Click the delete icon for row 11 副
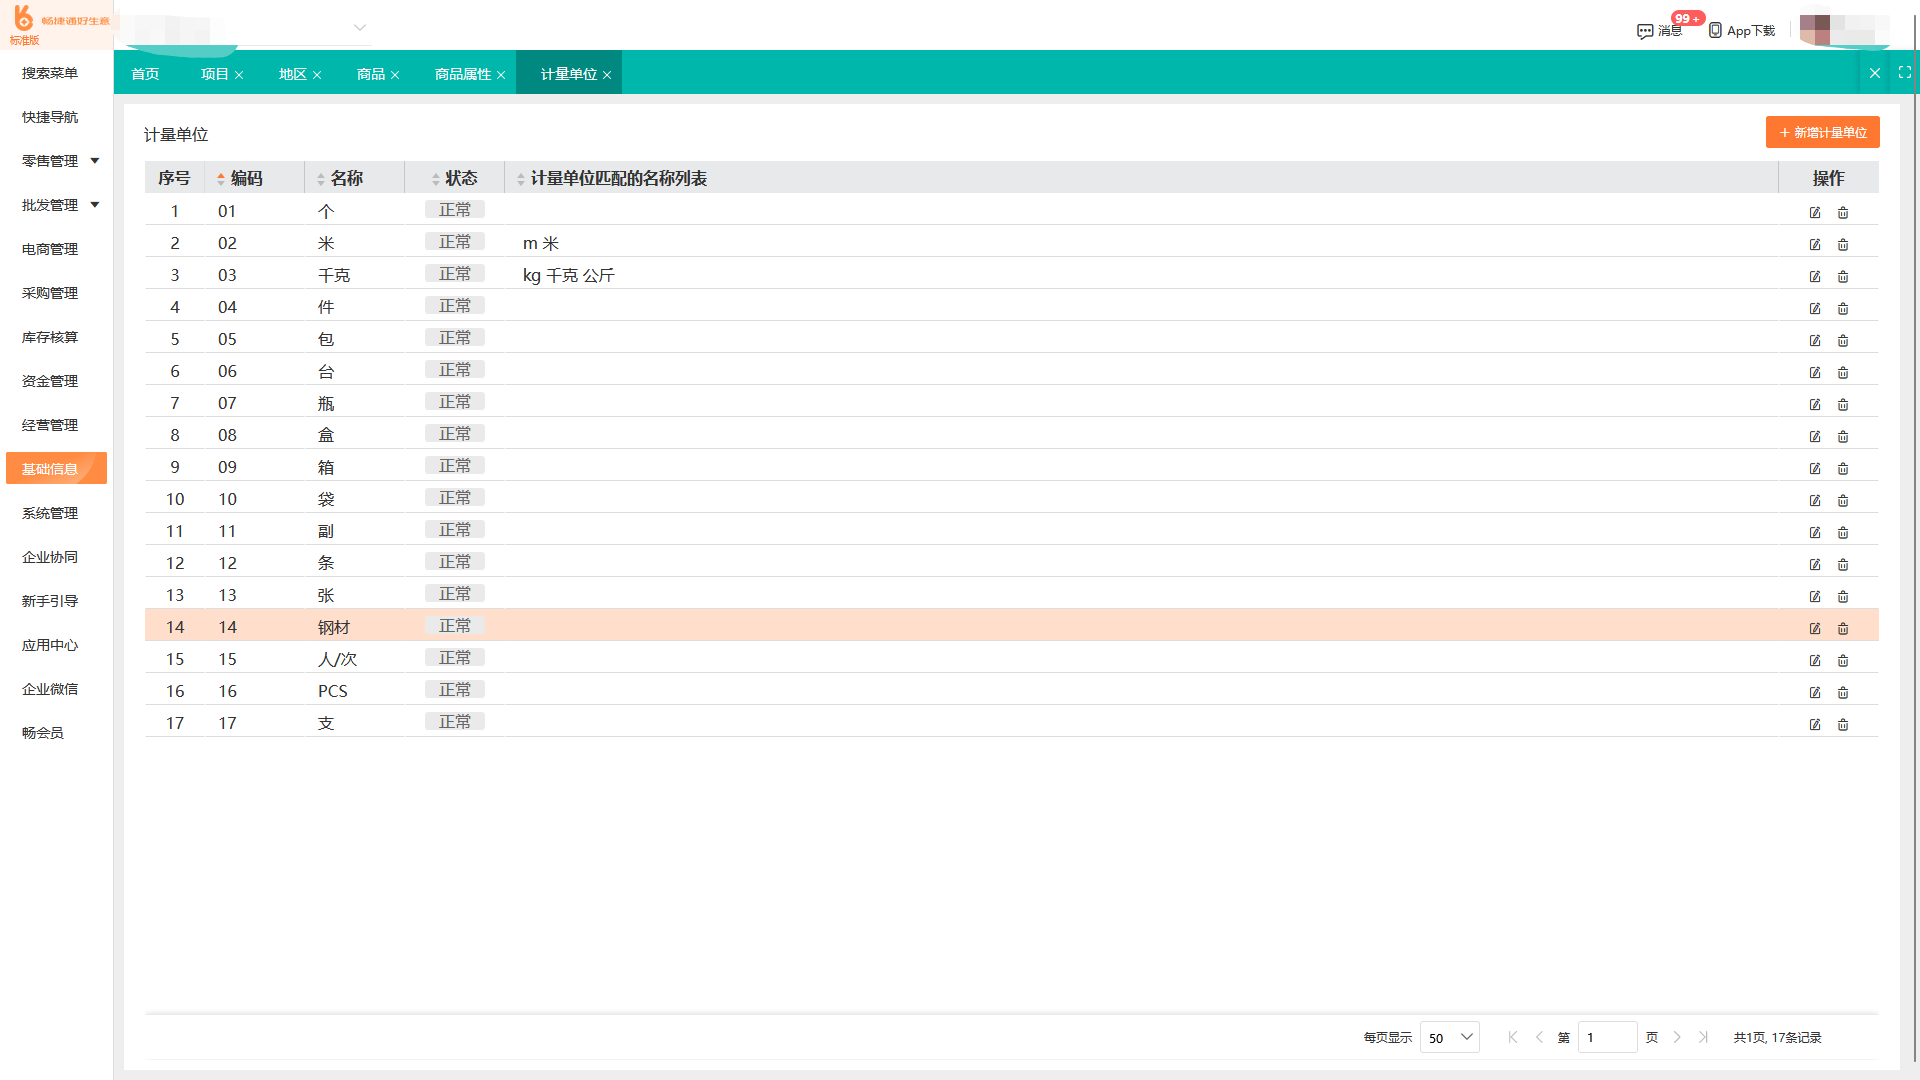The image size is (1920, 1080). pyautogui.click(x=1844, y=531)
